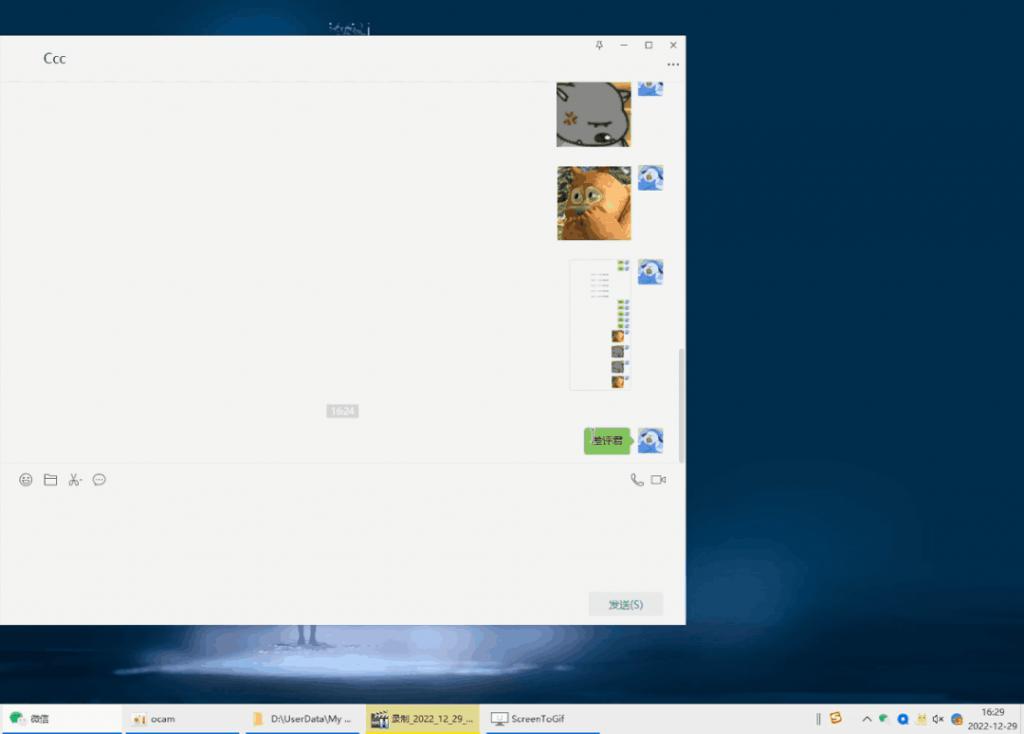Viewport: 1024px width, 734px height.
Task: Toggle the muted volume tray icon
Action: pyautogui.click(x=938, y=718)
